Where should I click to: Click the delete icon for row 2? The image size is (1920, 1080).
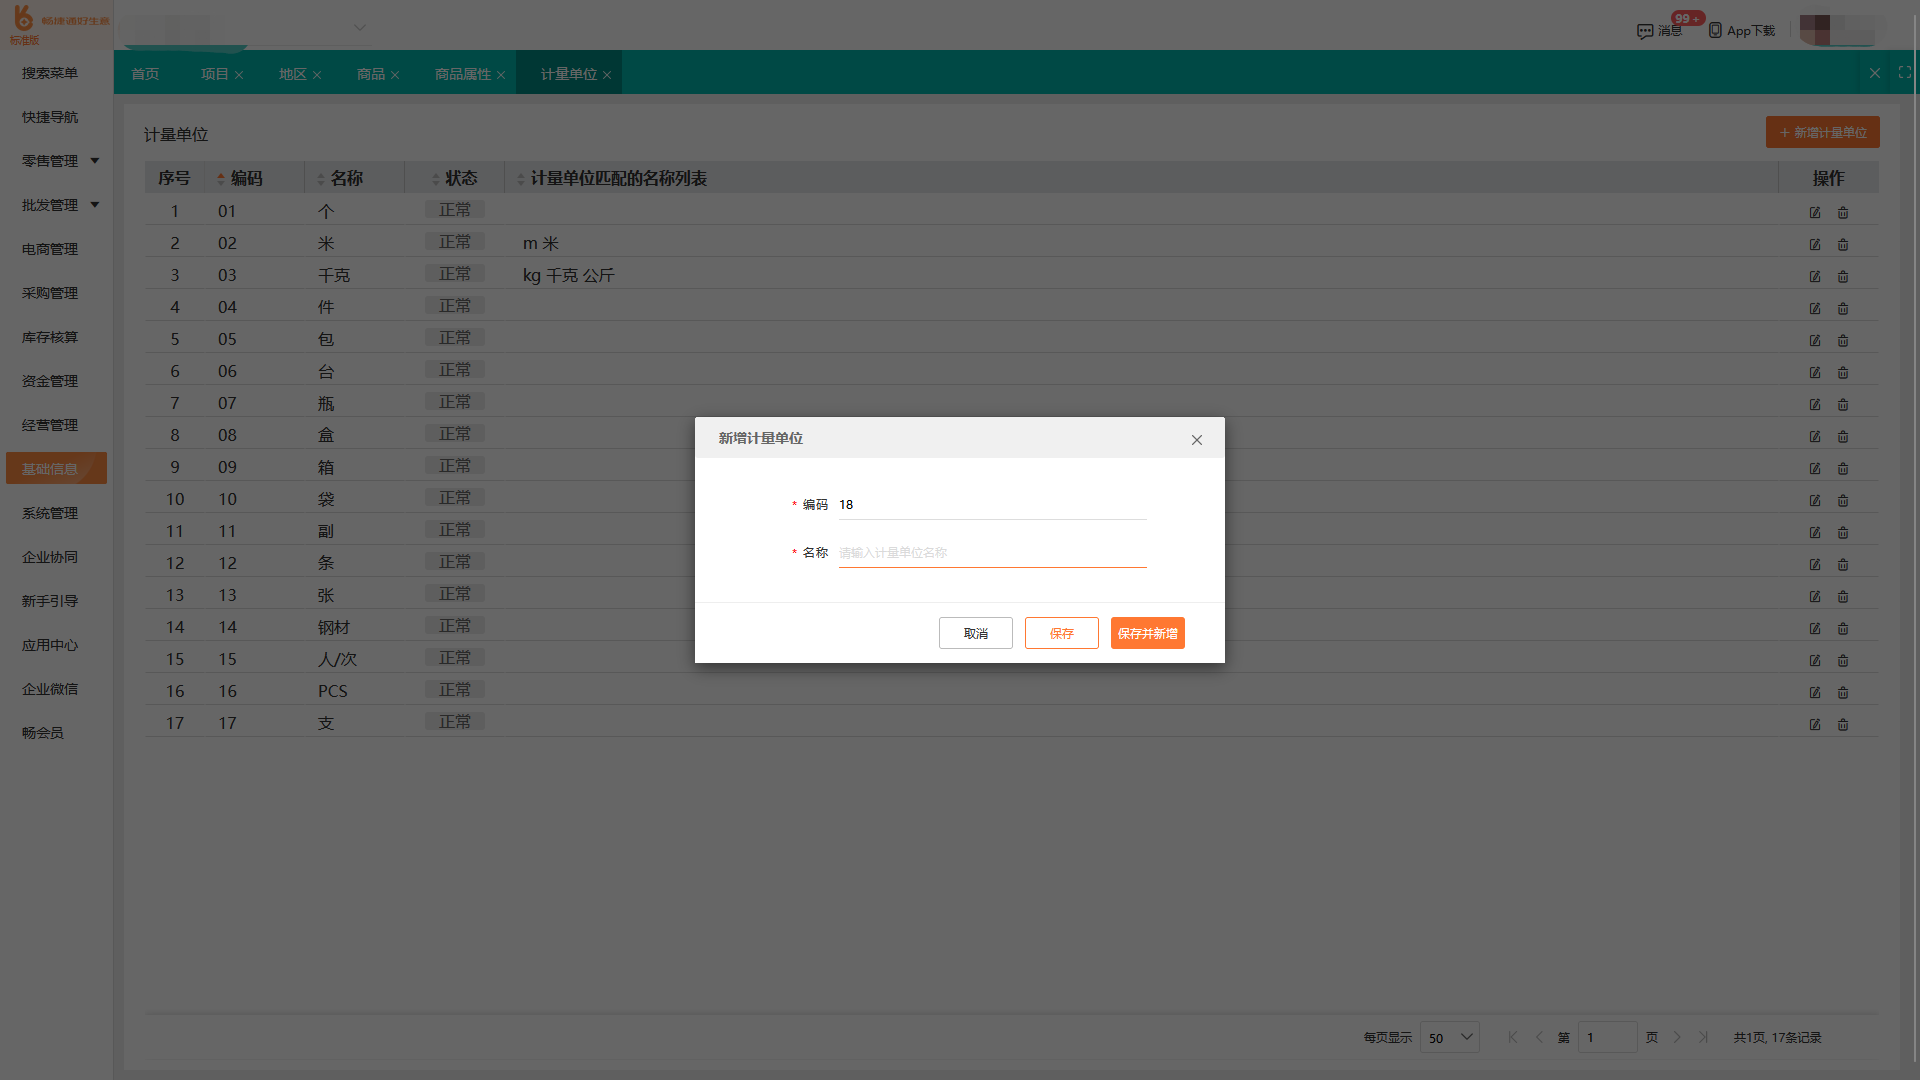(x=1844, y=244)
